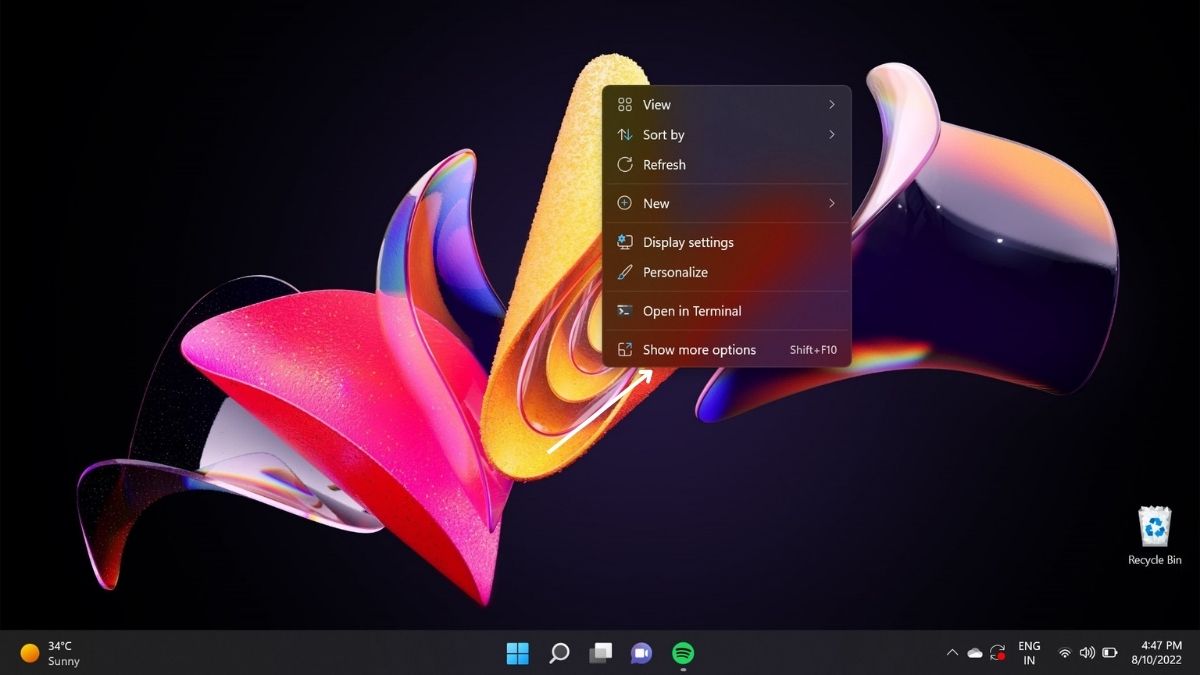Click the OneDrive cloud tray icon
This screenshot has height=675, width=1200.
tap(974, 653)
